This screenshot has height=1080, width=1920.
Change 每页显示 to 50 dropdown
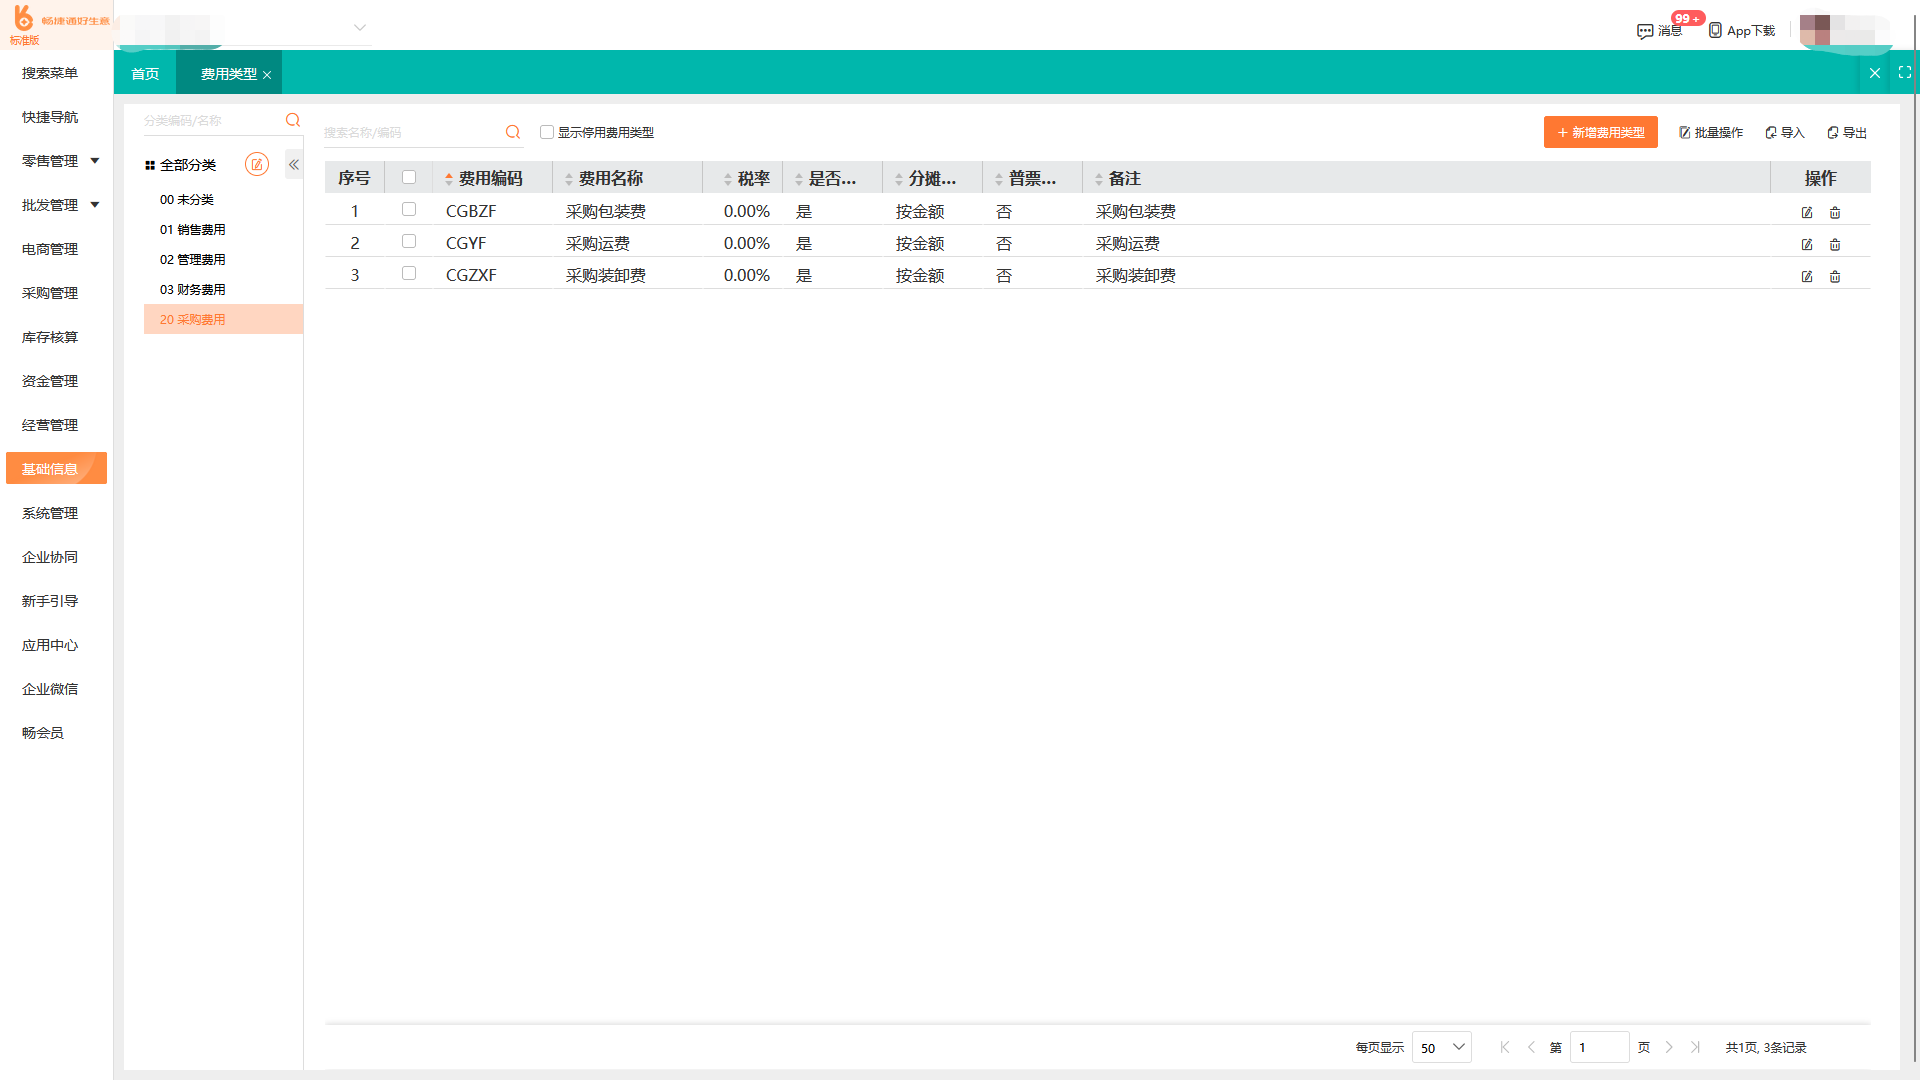pyautogui.click(x=1441, y=1047)
